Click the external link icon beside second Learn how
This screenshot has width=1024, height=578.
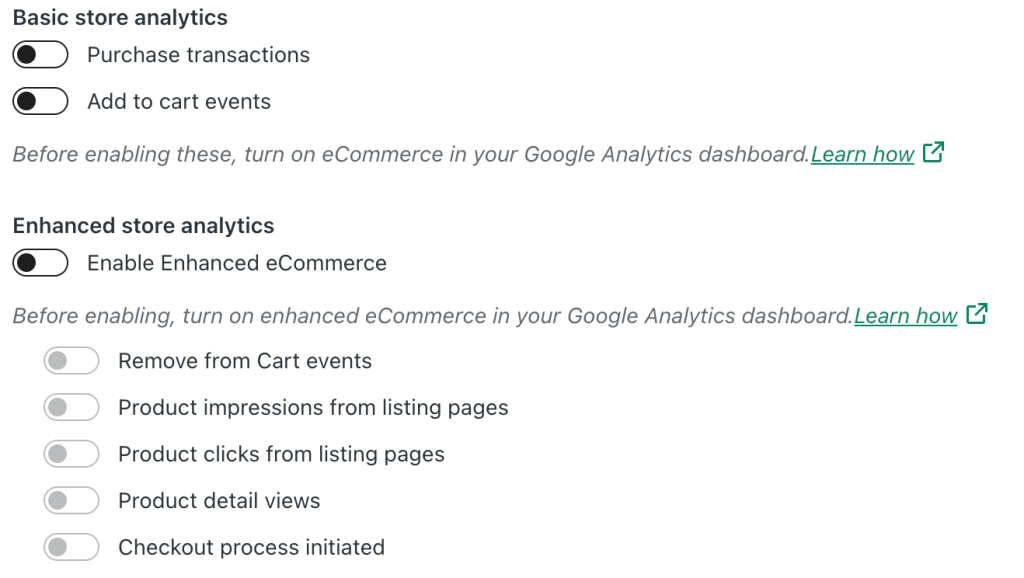coord(978,315)
